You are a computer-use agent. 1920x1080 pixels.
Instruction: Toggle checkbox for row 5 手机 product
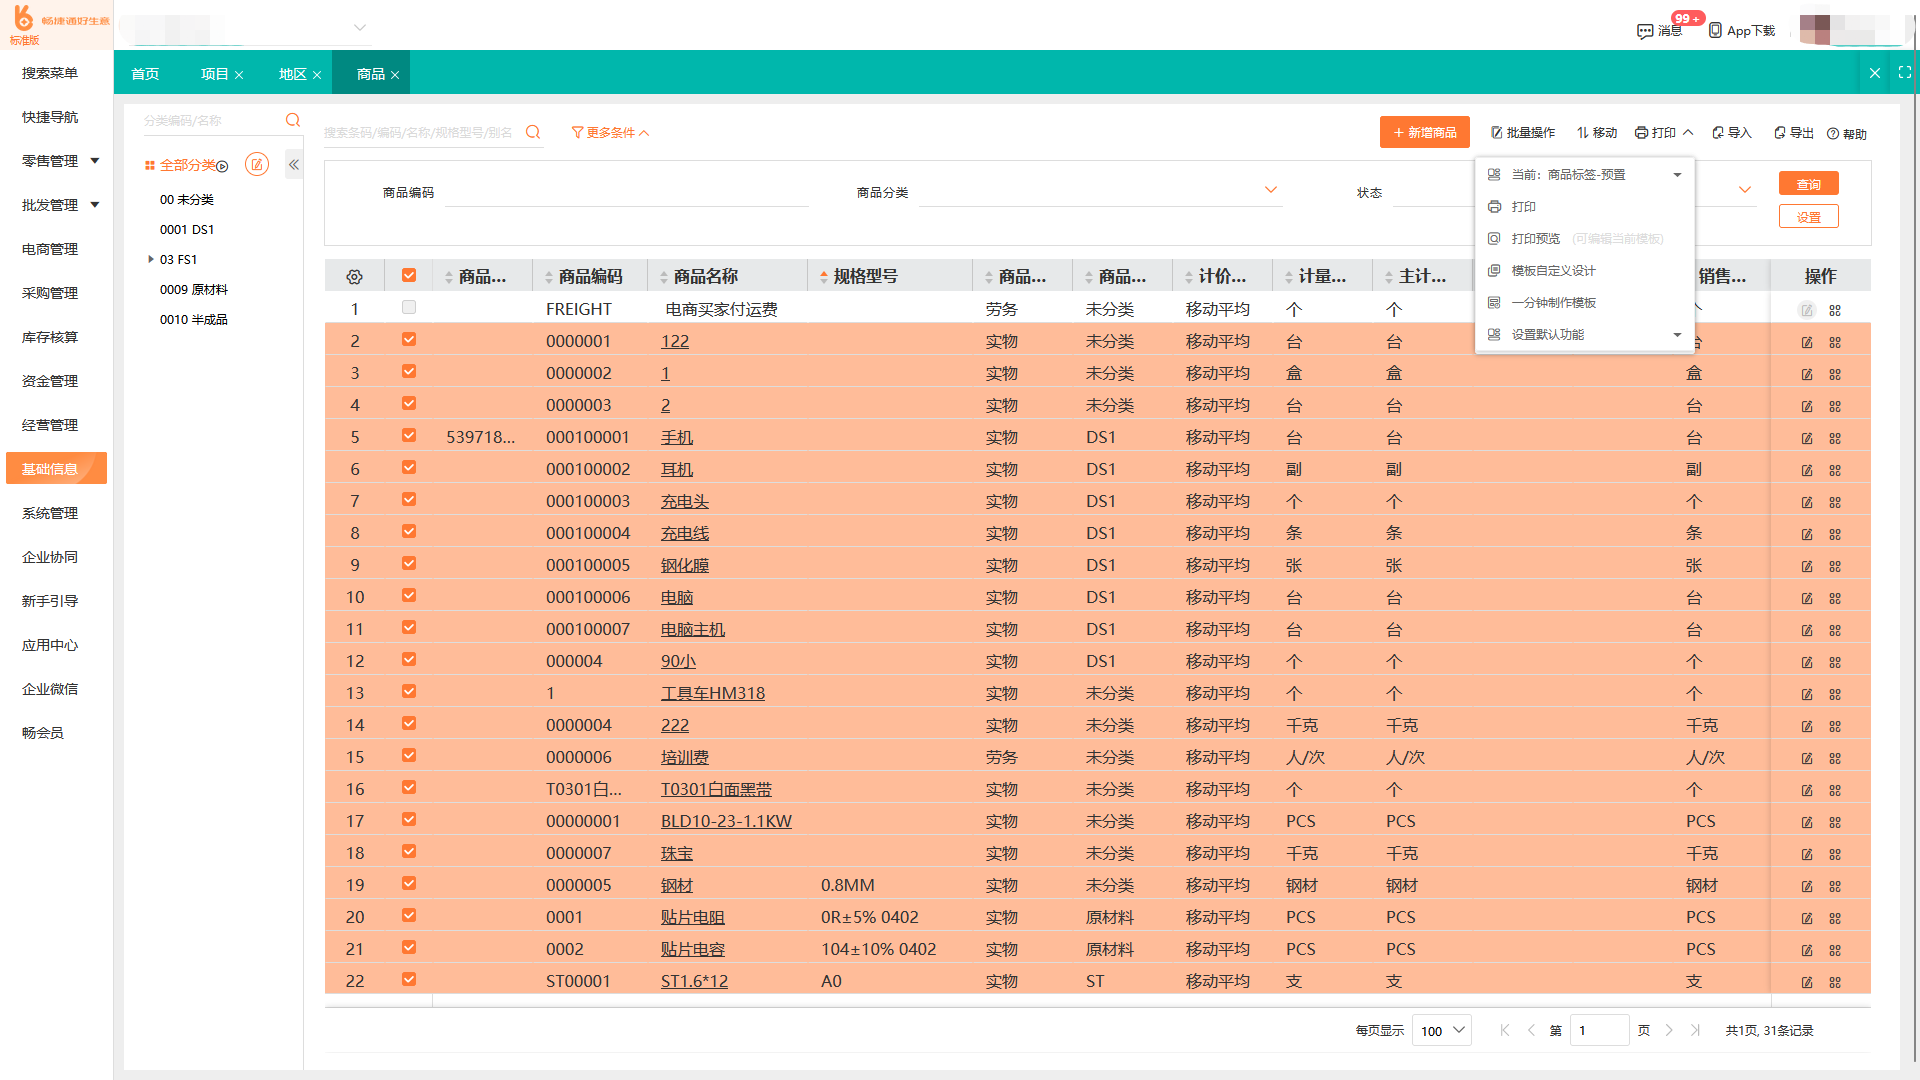[x=410, y=436]
